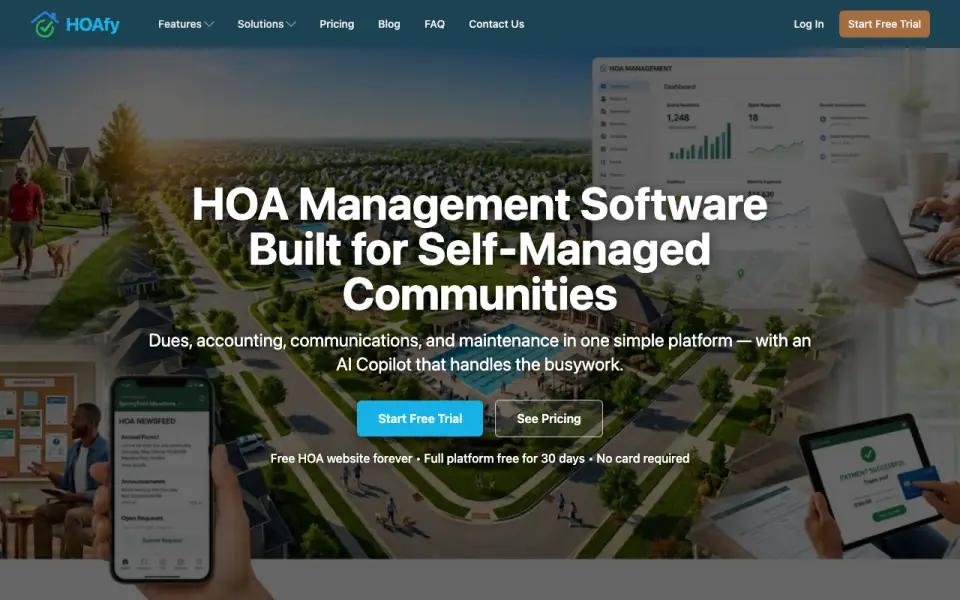Click the 'No card required' note text
Viewport: 960px width, 600px height.
[x=643, y=459]
